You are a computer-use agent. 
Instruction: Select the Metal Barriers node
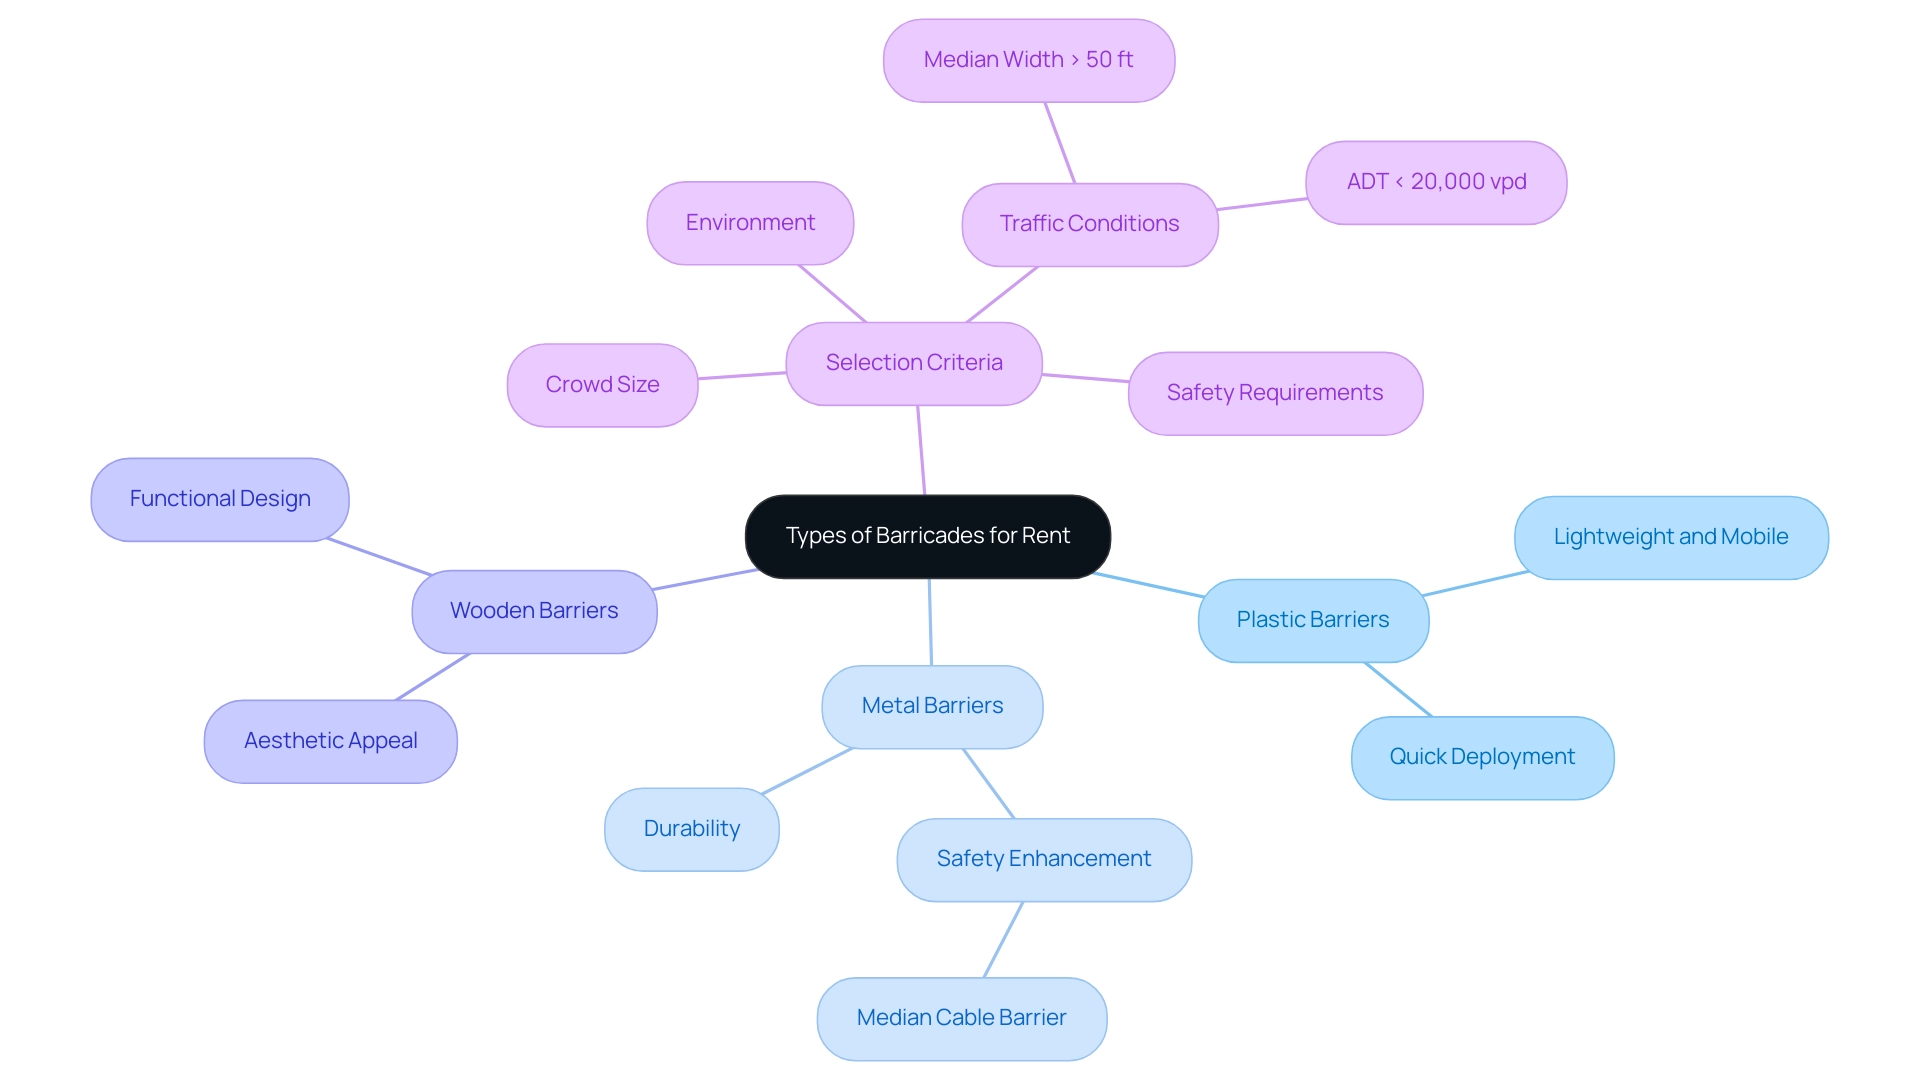[x=931, y=702]
